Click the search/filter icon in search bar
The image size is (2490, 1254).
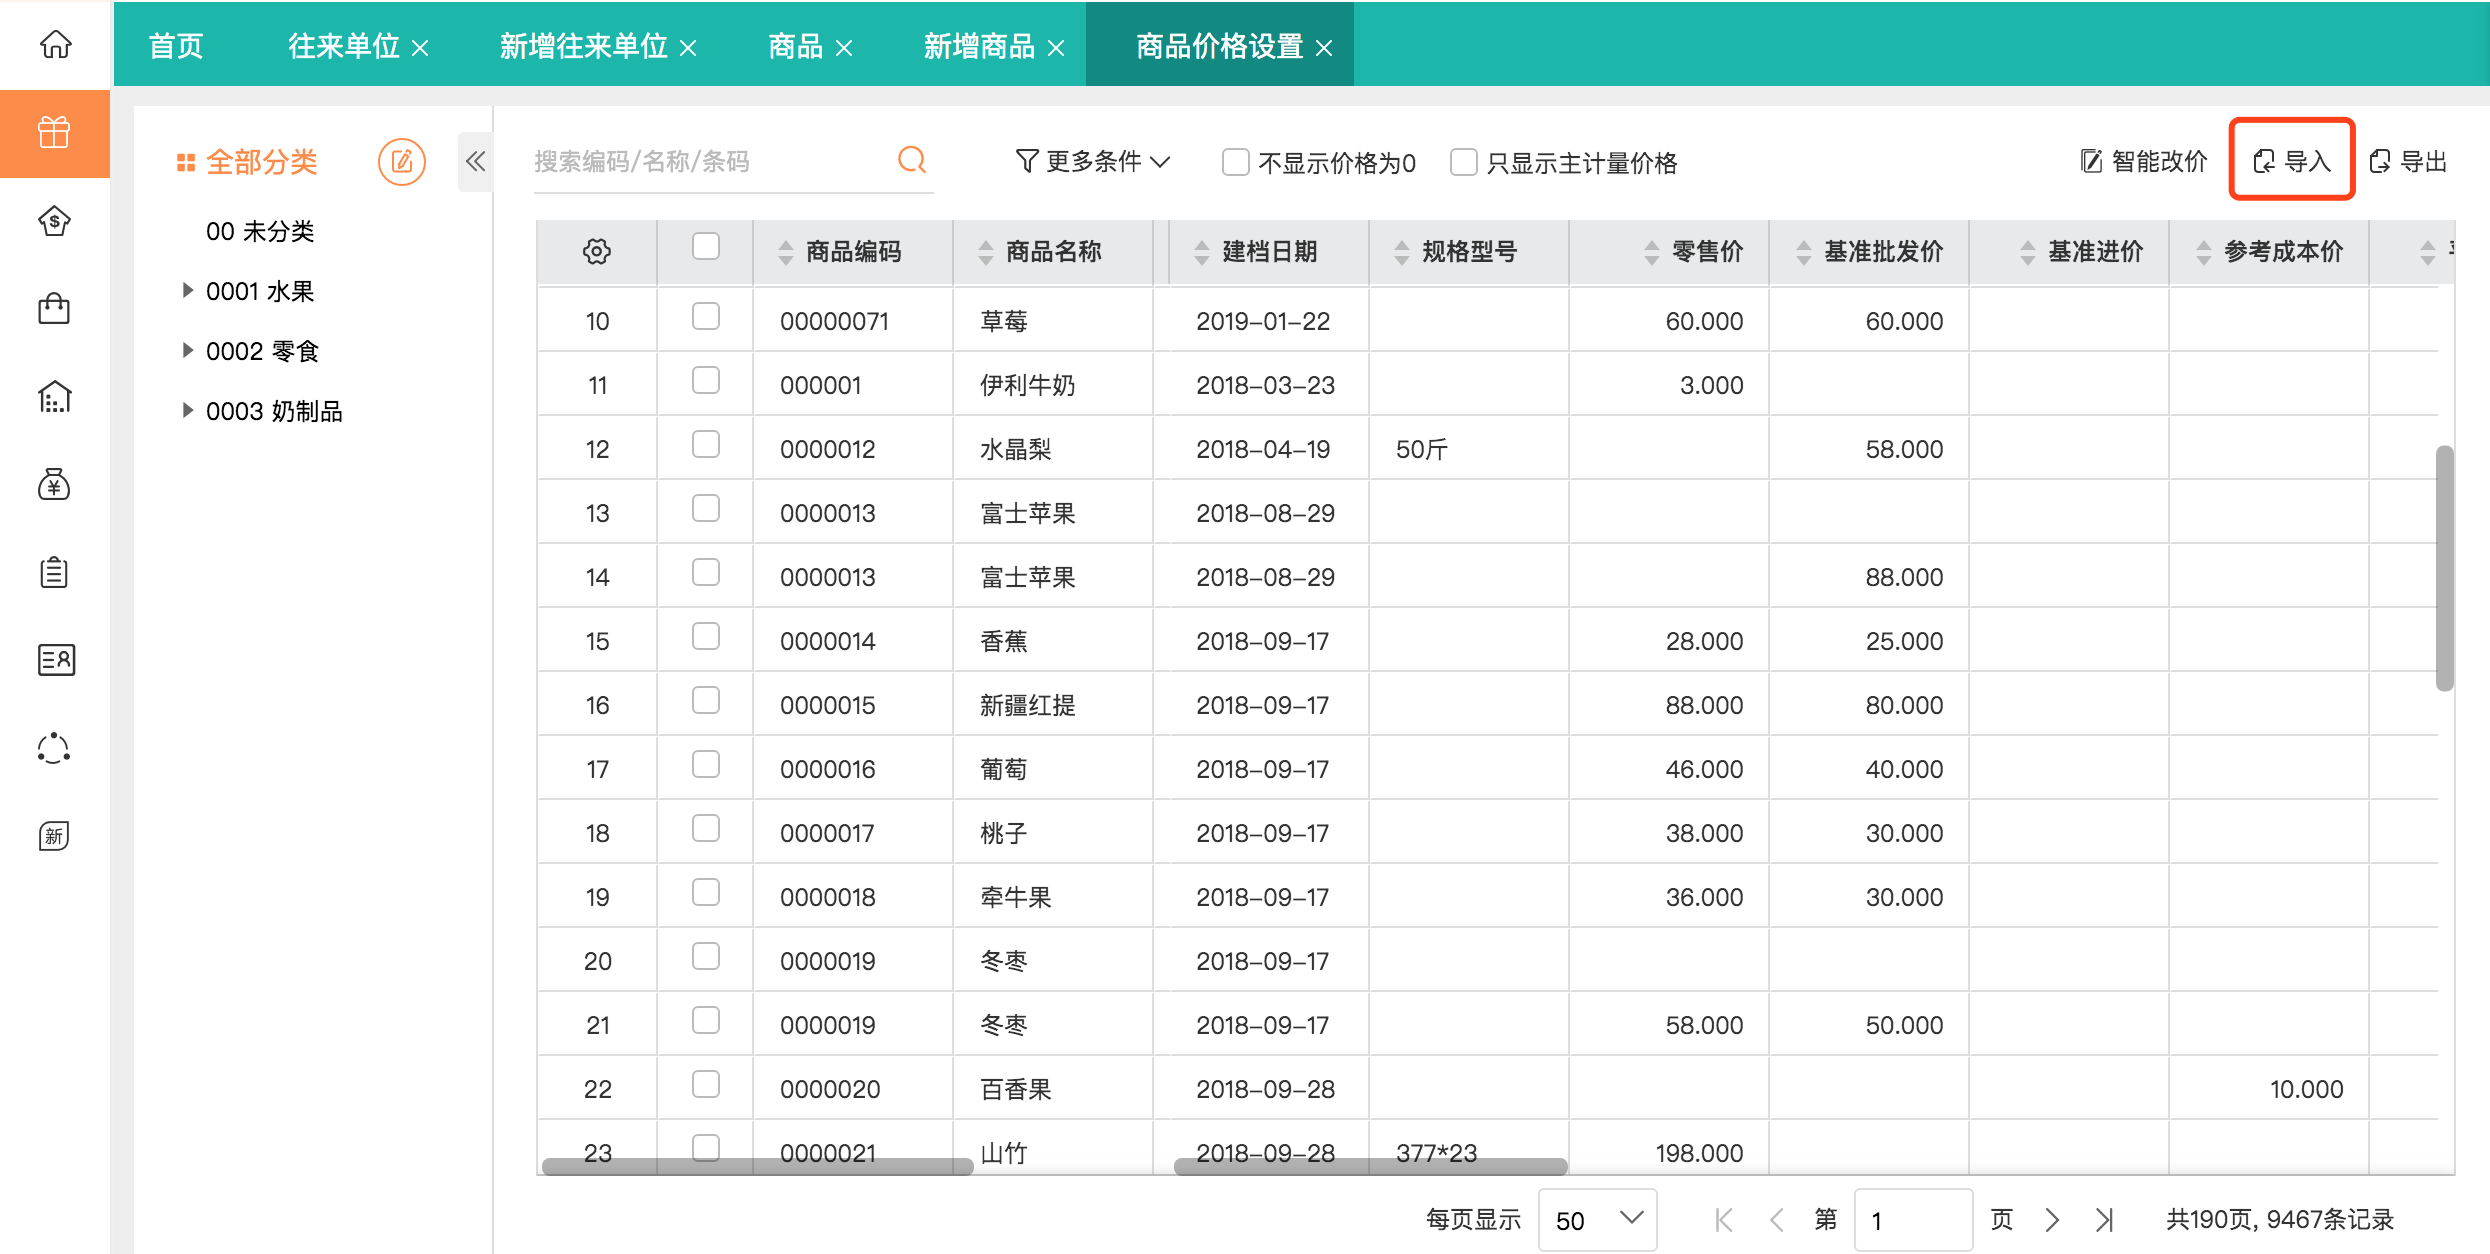point(912,158)
